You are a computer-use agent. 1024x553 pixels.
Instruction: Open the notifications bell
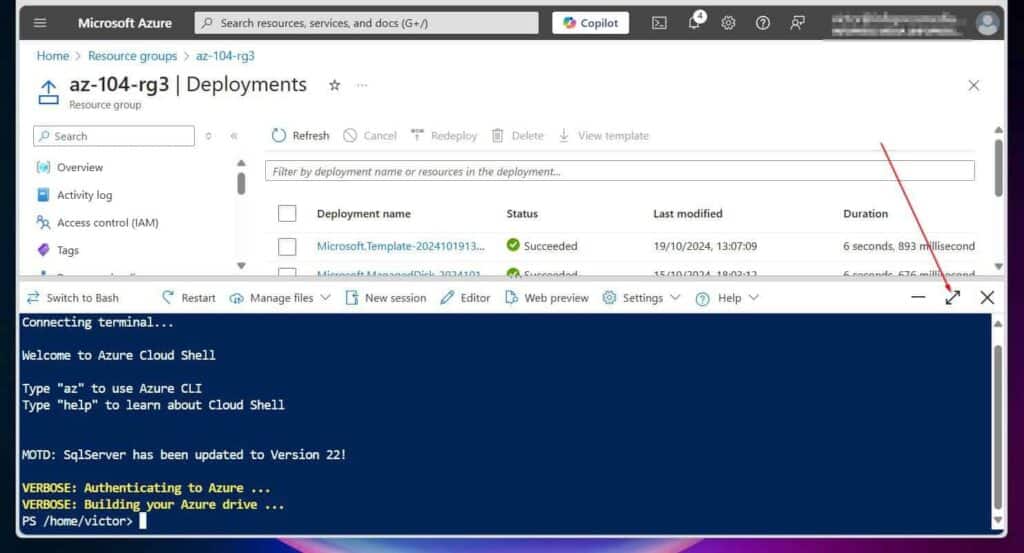coord(695,21)
